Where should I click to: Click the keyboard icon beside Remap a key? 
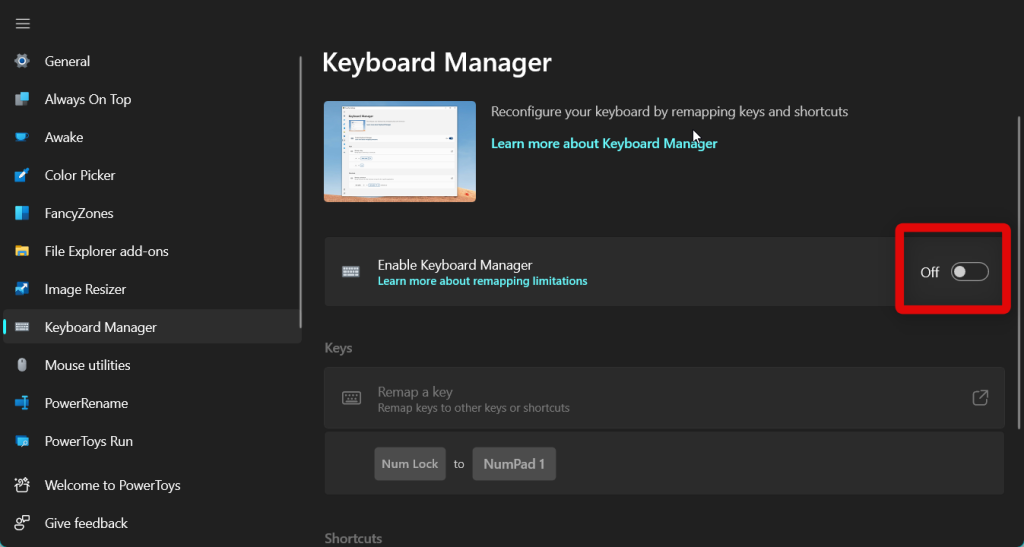coord(351,398)
